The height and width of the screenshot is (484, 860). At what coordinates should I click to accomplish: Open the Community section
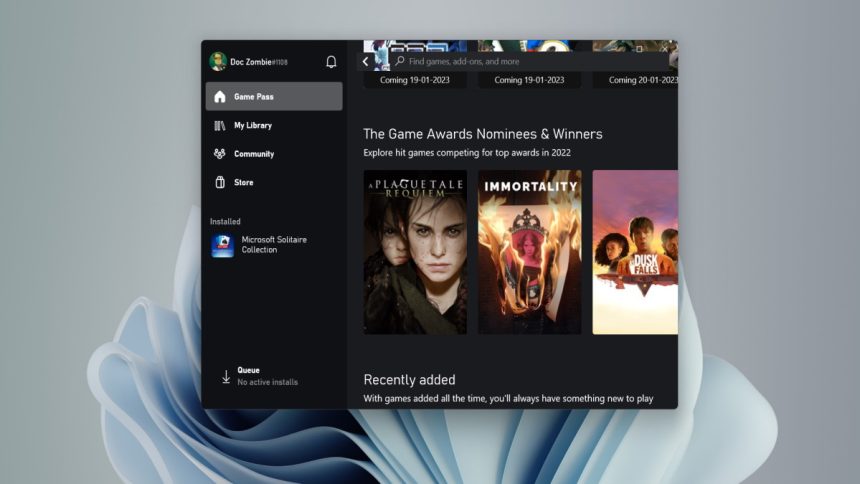coord(274,154)
